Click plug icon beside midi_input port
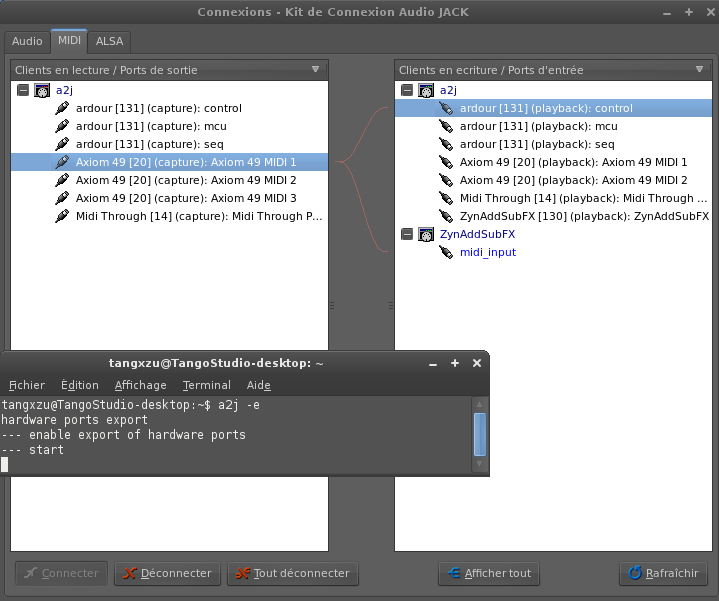Viewport: 719px width, 601px height. pyautogui.click(x=446, y=252)
